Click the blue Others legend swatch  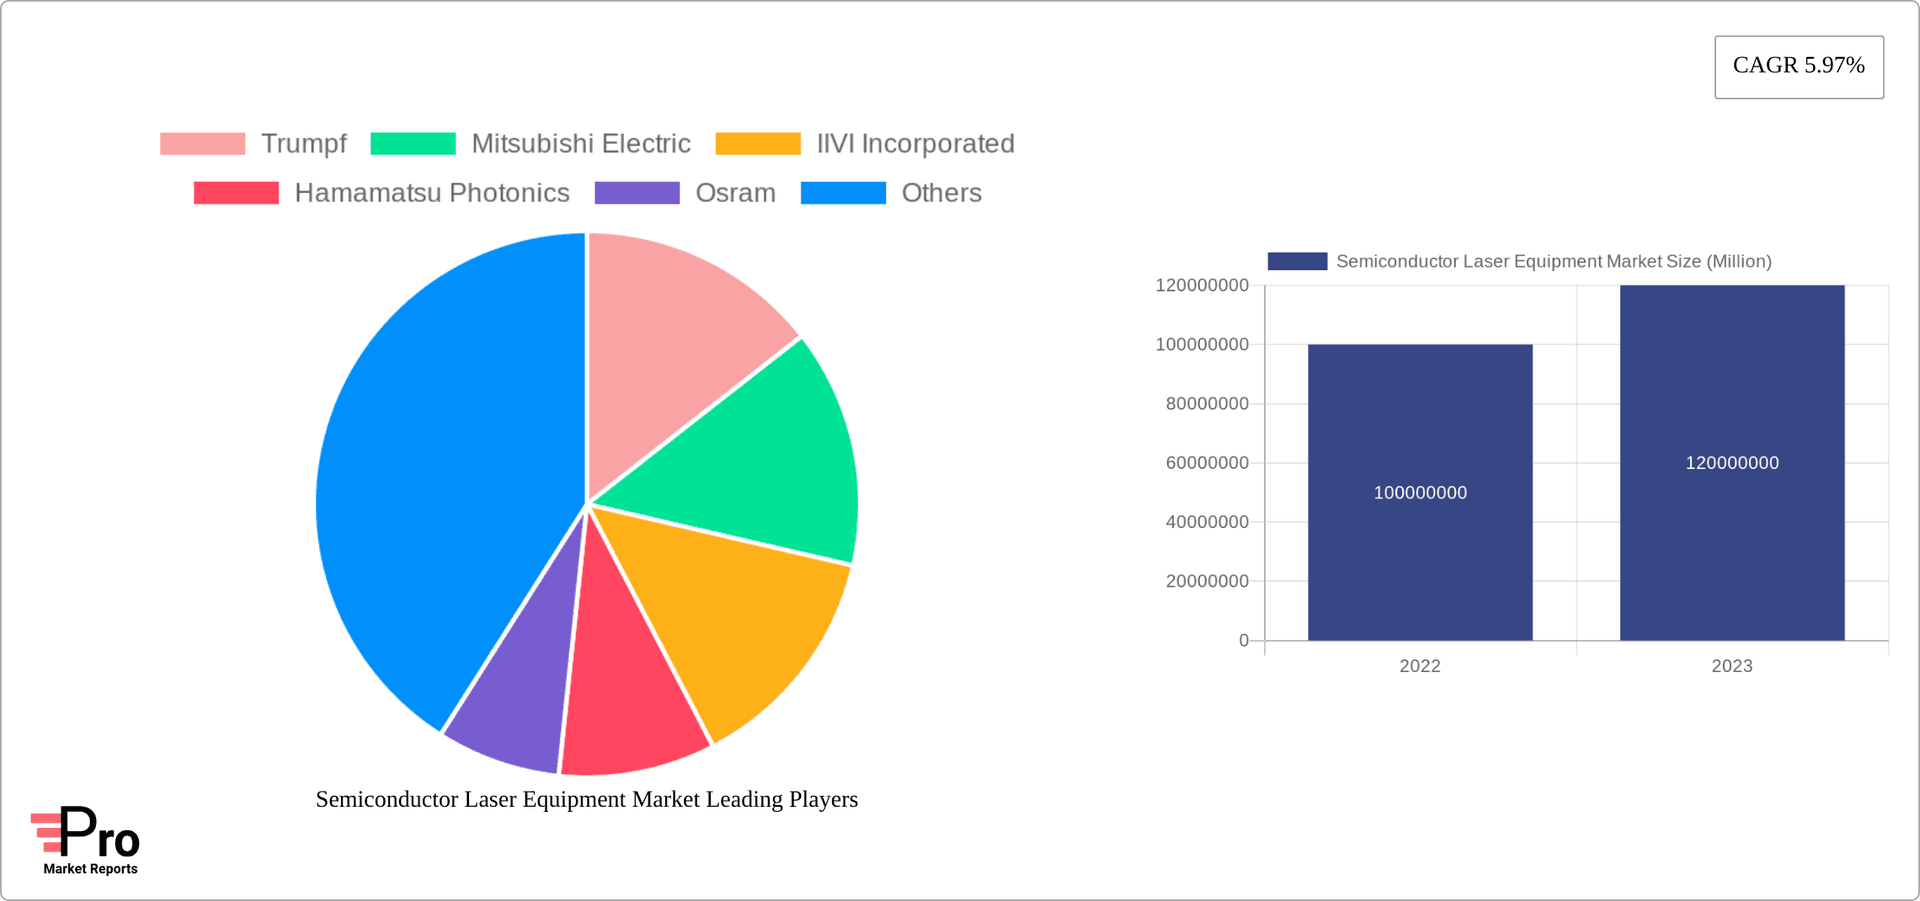843,192
